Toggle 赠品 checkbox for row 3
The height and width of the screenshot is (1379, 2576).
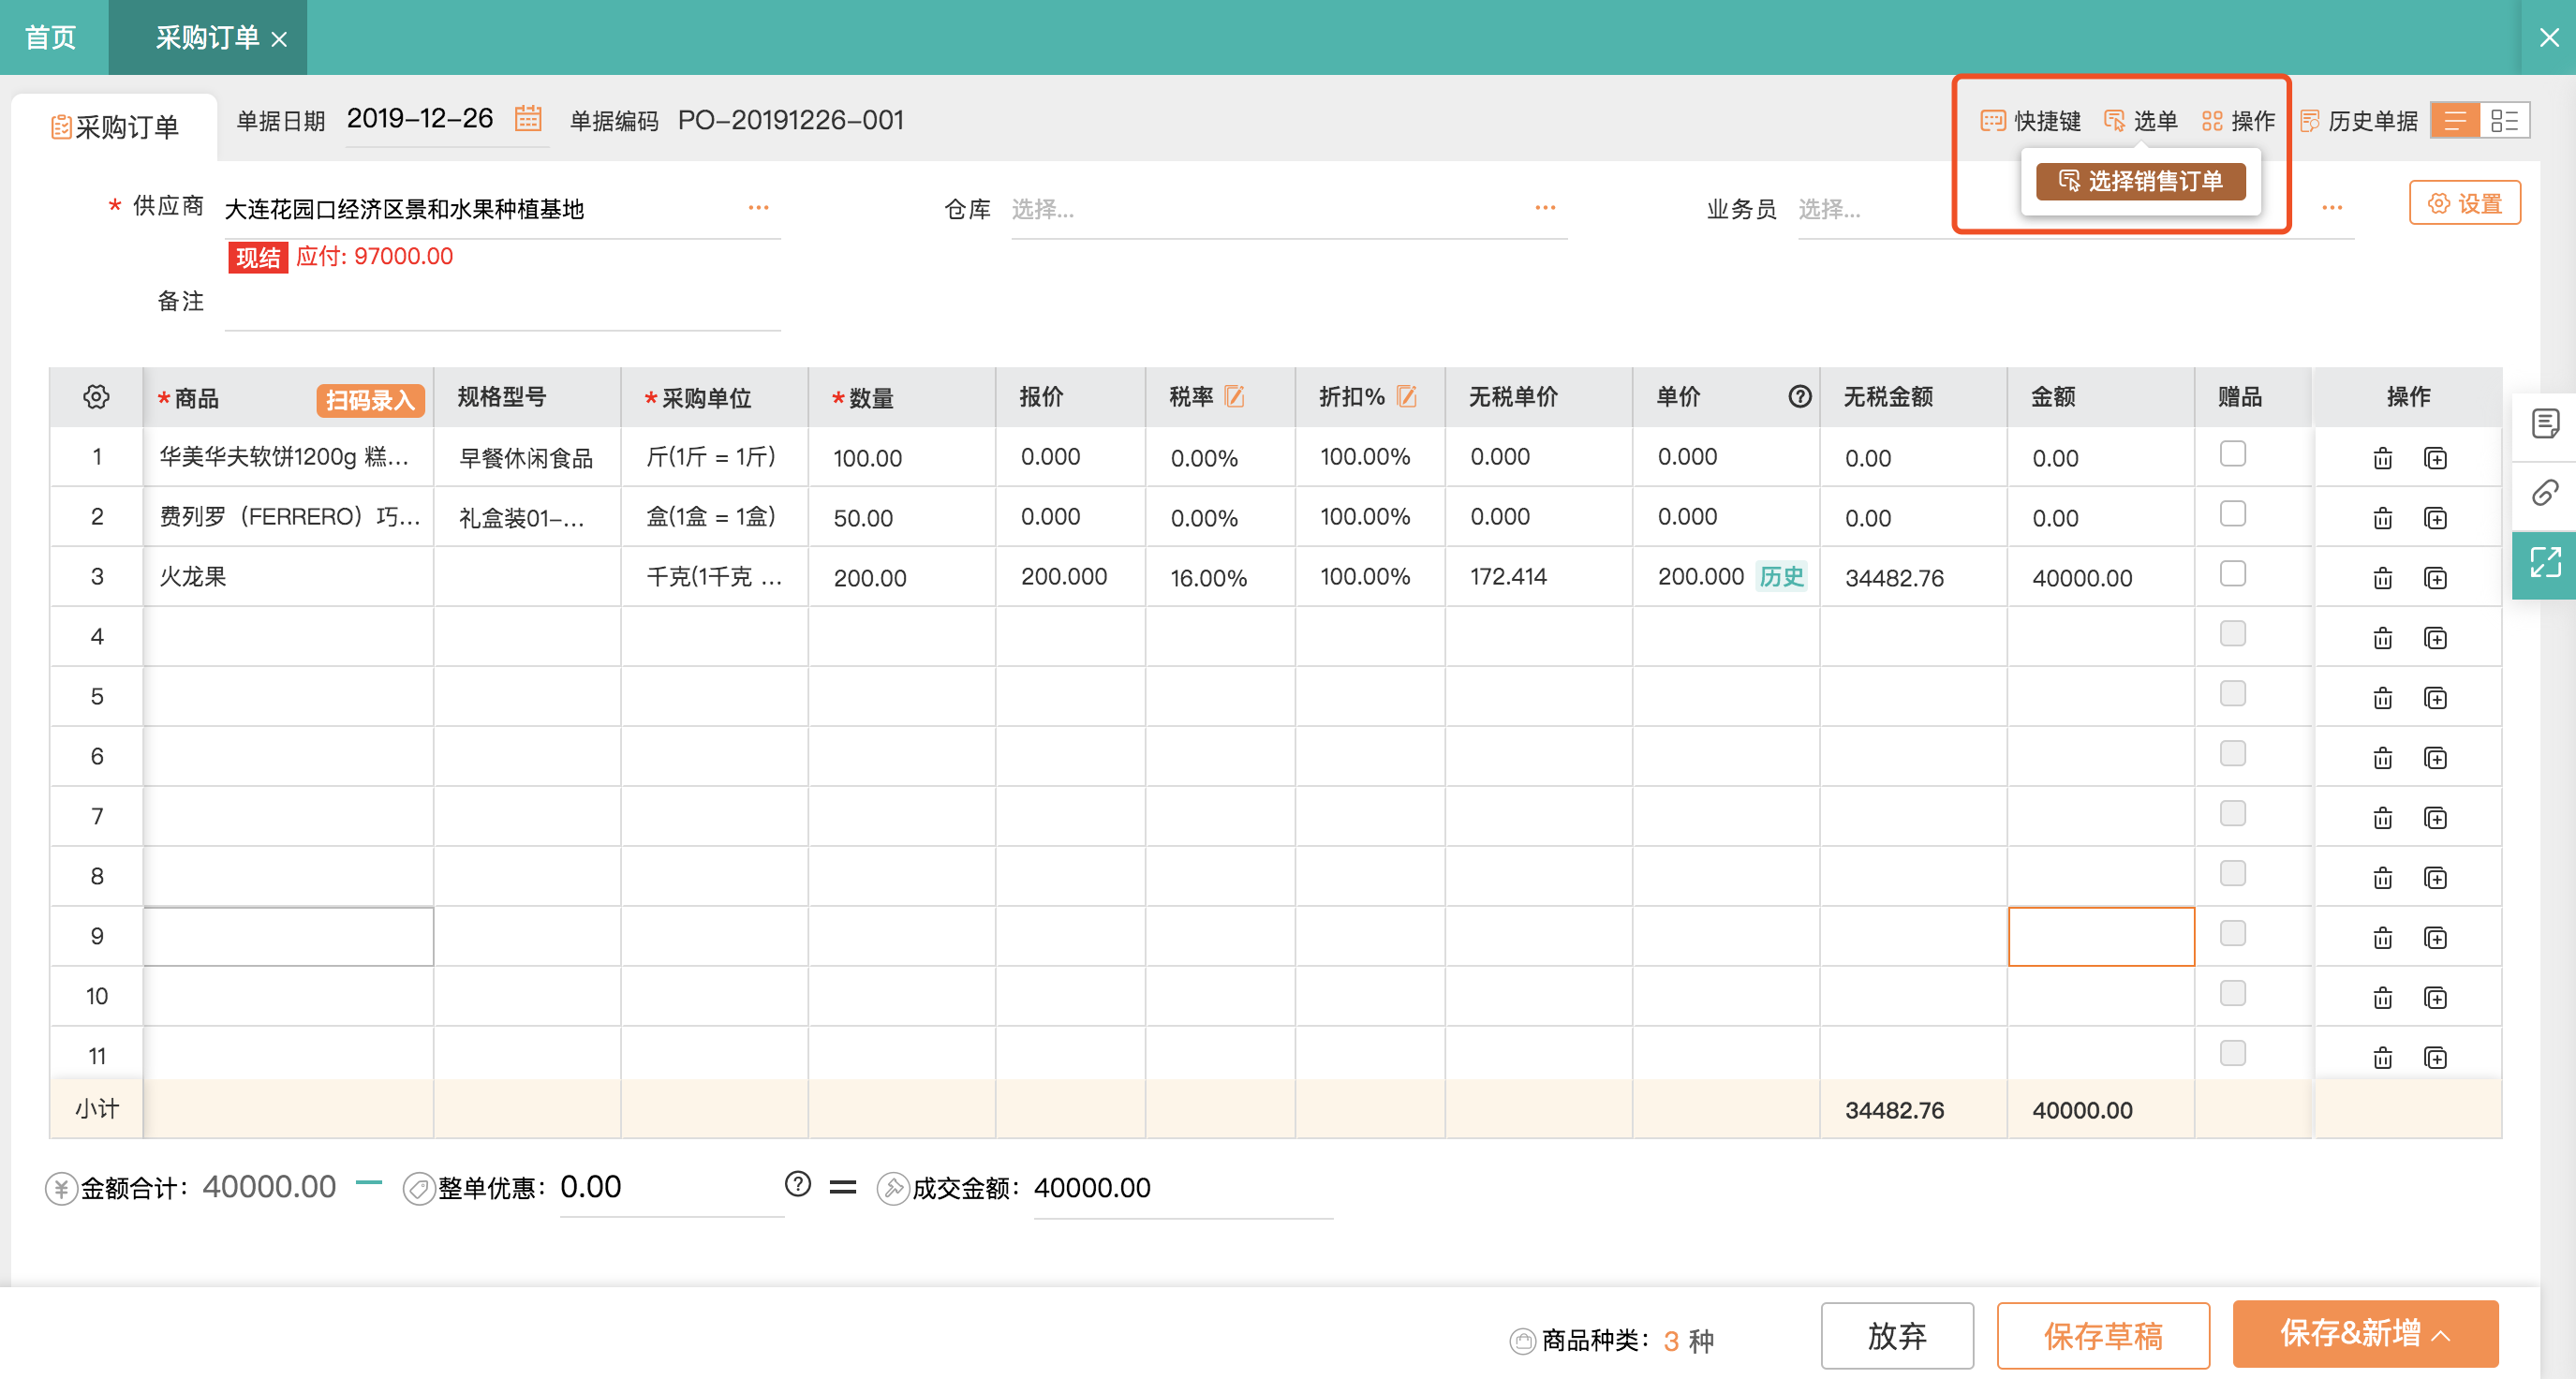click(2233, 574)
